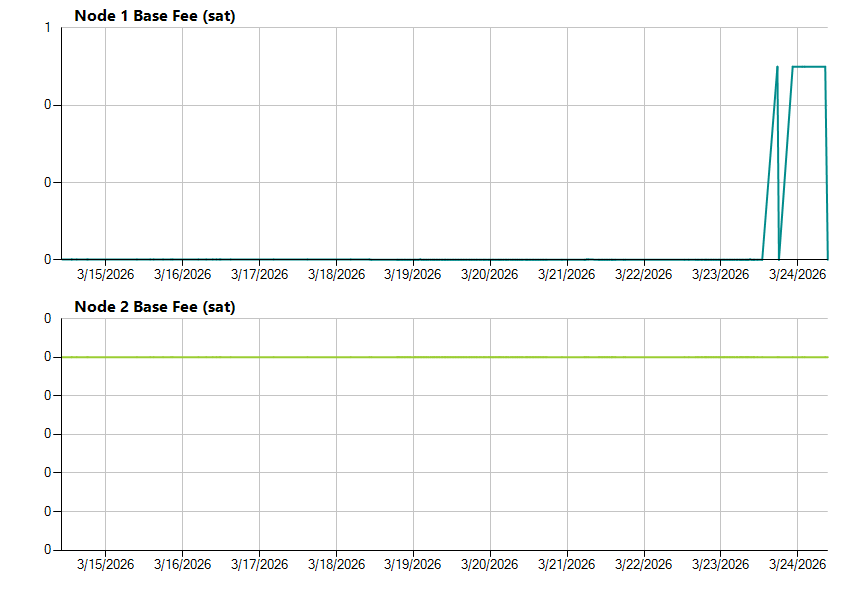Click the 3/16/2026 date on Node 2 chart

point(182,565)
